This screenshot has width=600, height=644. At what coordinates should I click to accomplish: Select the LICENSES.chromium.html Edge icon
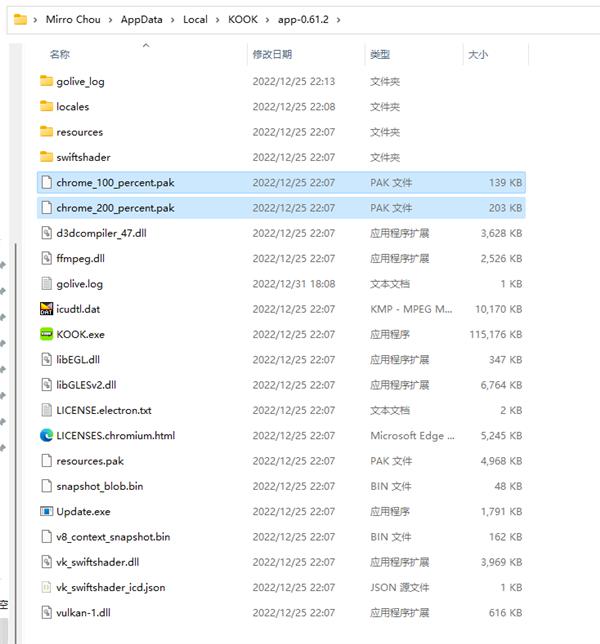click(46, 436)
